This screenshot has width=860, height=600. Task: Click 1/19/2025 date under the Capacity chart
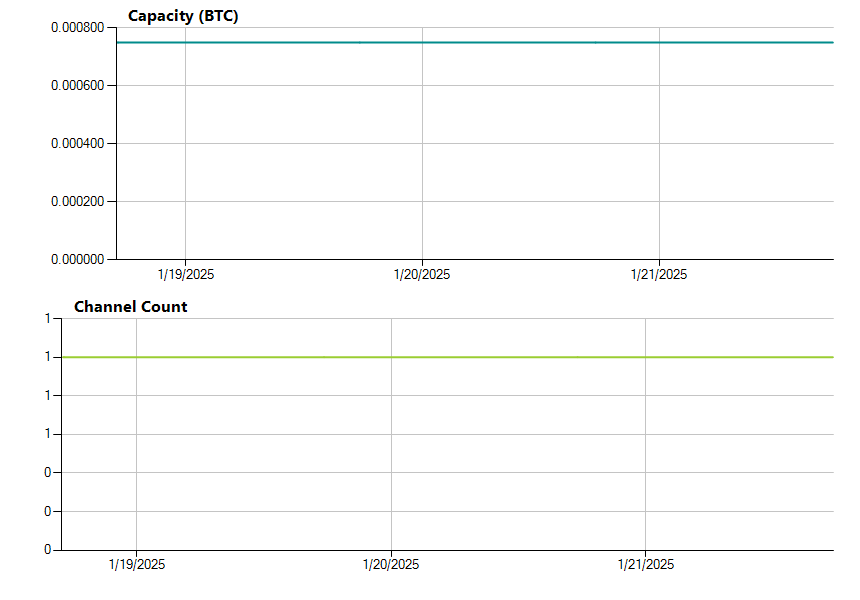click(x=185, y=274)
